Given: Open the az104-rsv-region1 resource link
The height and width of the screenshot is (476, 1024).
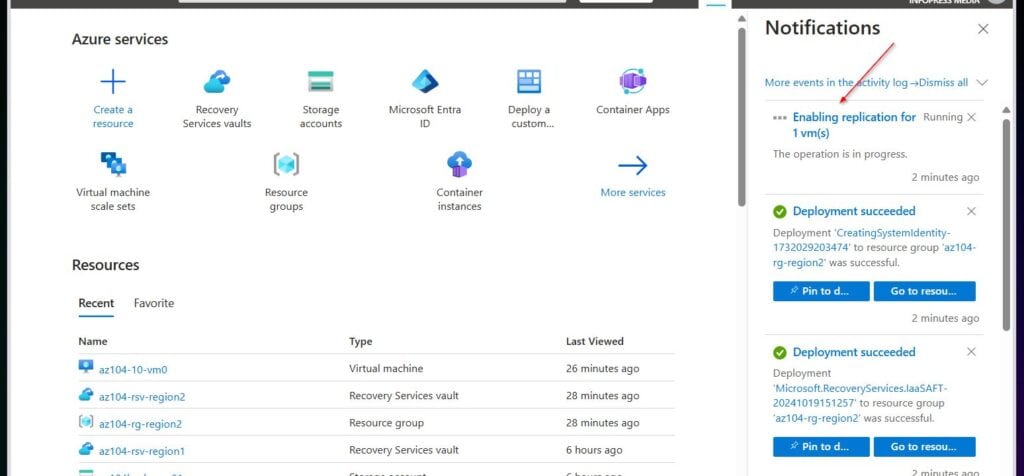Looking at the screenshot, I should click(x=142, y=451).
